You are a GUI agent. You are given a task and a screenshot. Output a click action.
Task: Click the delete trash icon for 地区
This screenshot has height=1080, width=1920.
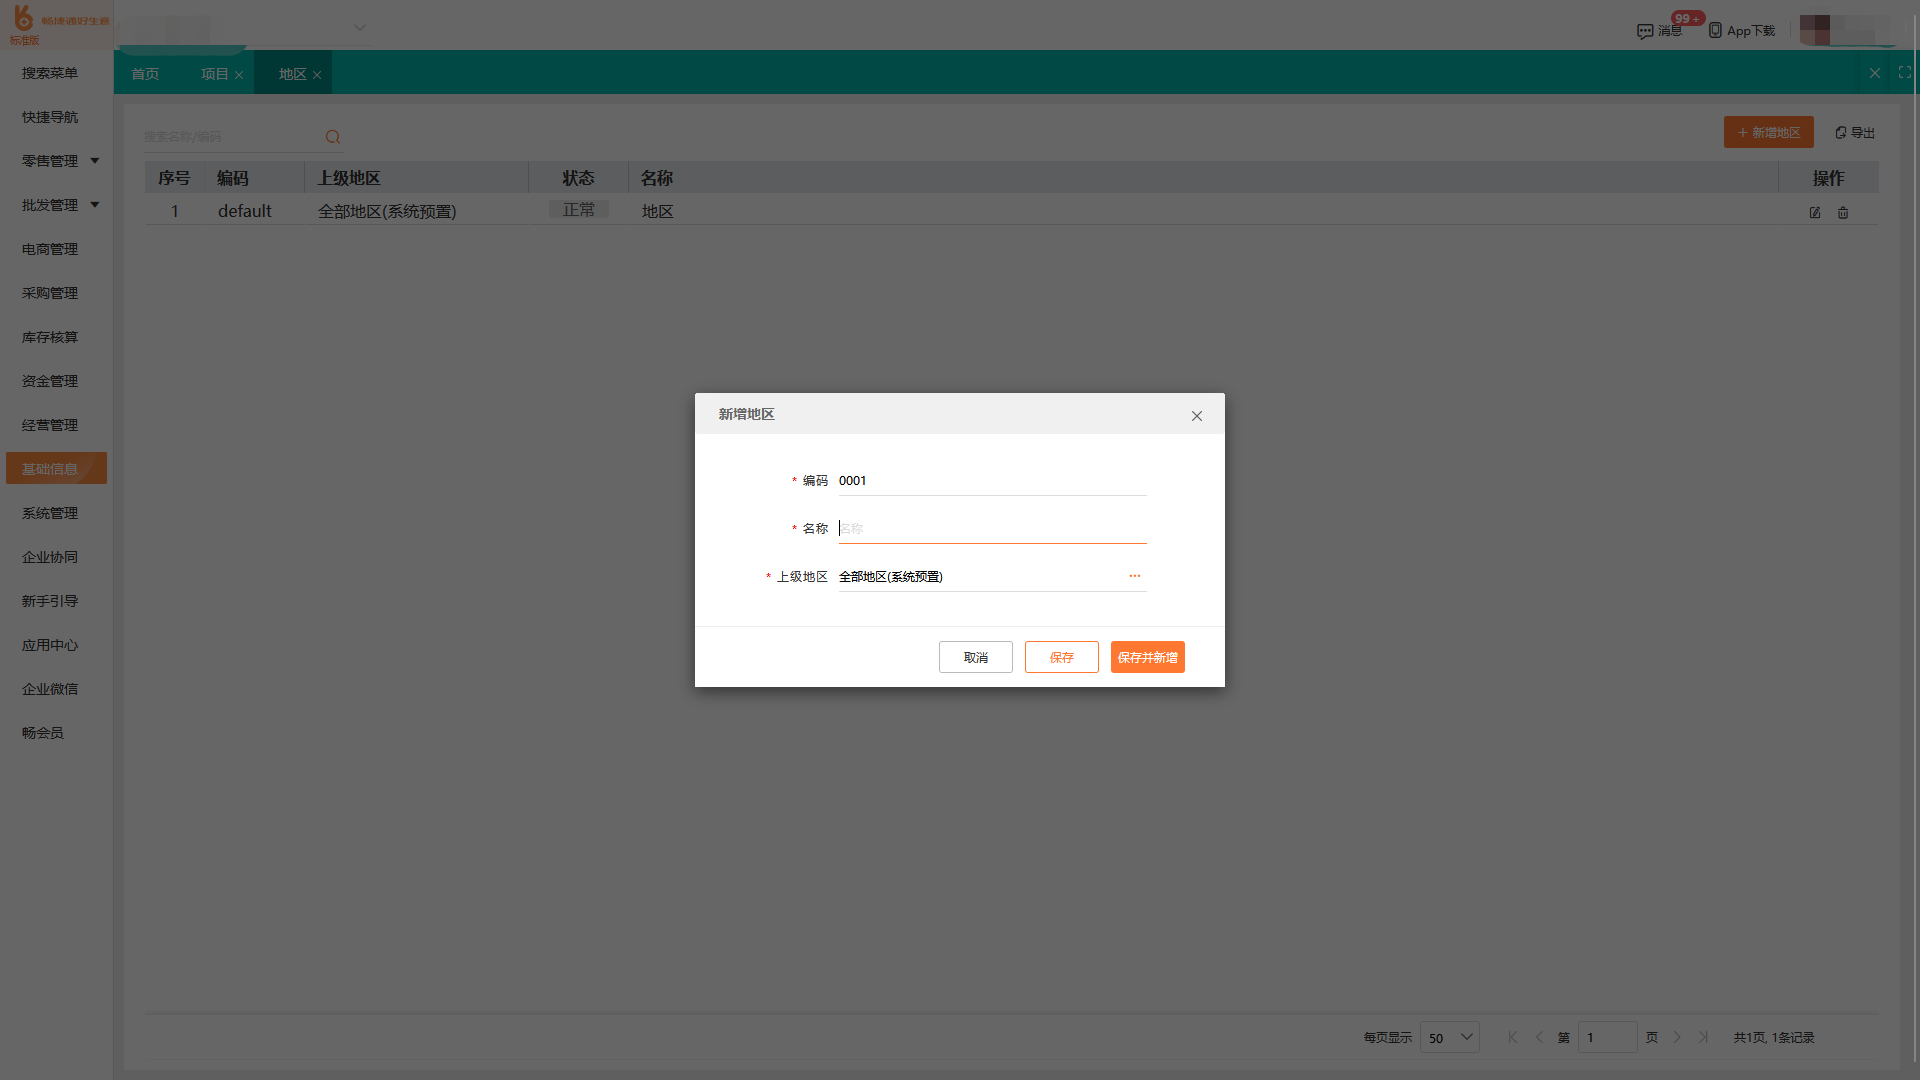coord(1842,212)
